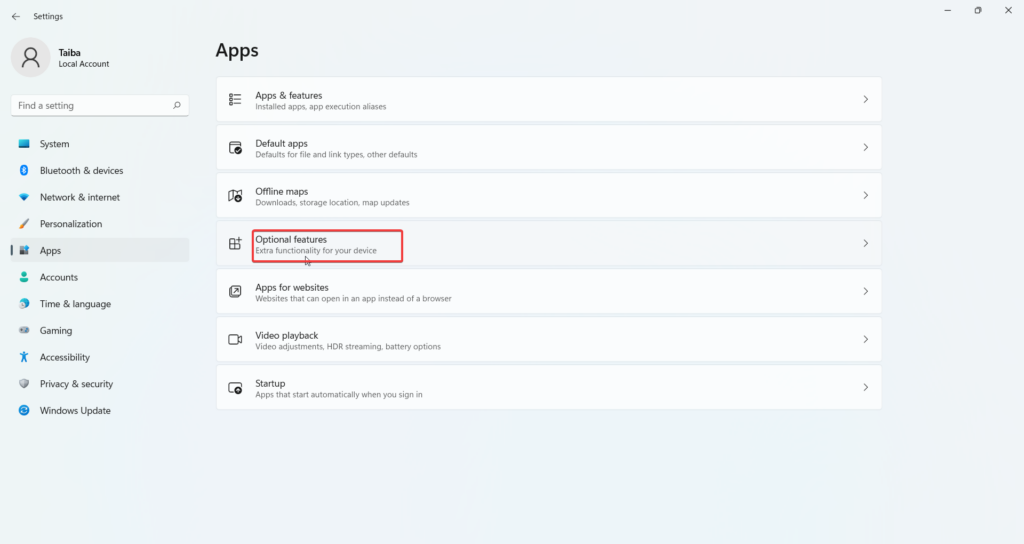Click the Default apps icon
Image resolution: width=1024 pixels, height=544 pixels.
point(235,148)
